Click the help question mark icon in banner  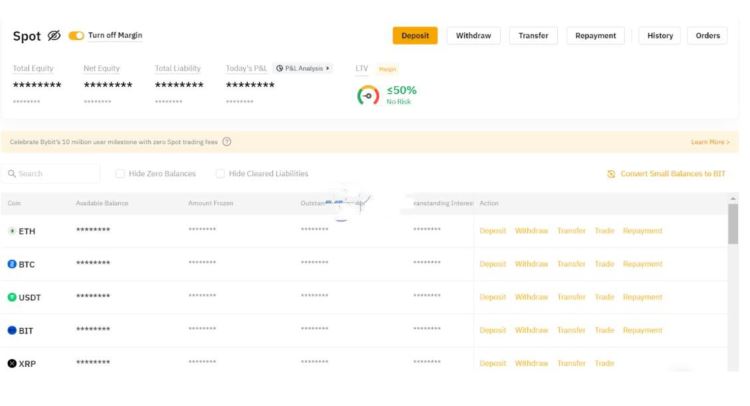(x=227, y=142)
